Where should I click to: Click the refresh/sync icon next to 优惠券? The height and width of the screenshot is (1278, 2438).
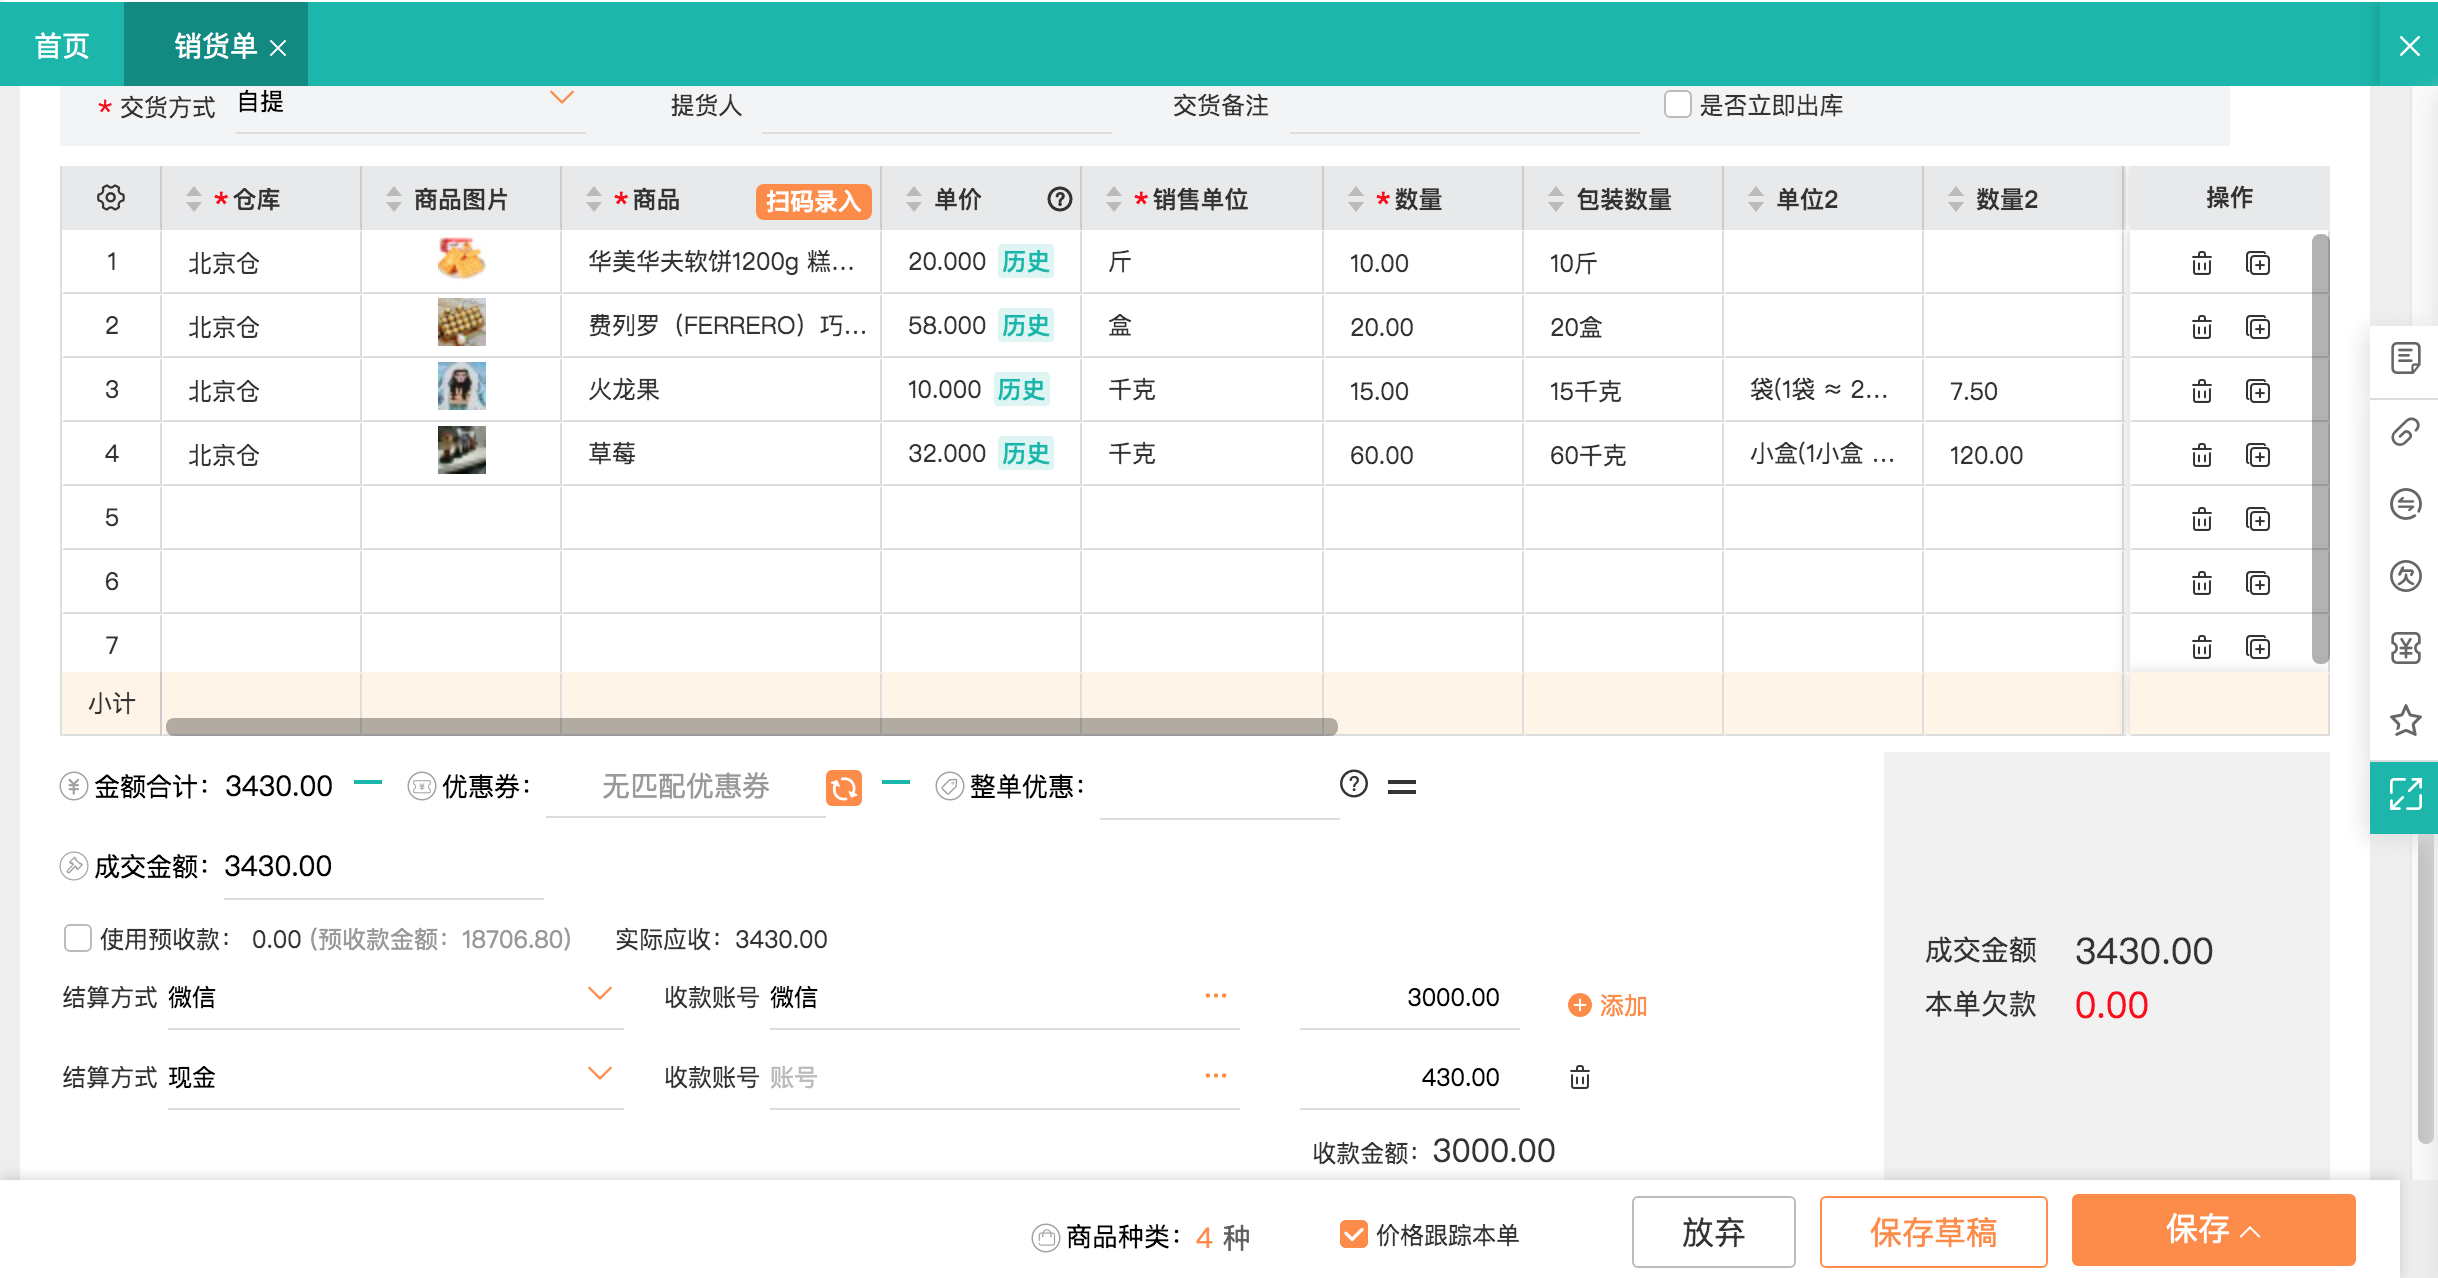pyautogui.click(x=842, y=788)
